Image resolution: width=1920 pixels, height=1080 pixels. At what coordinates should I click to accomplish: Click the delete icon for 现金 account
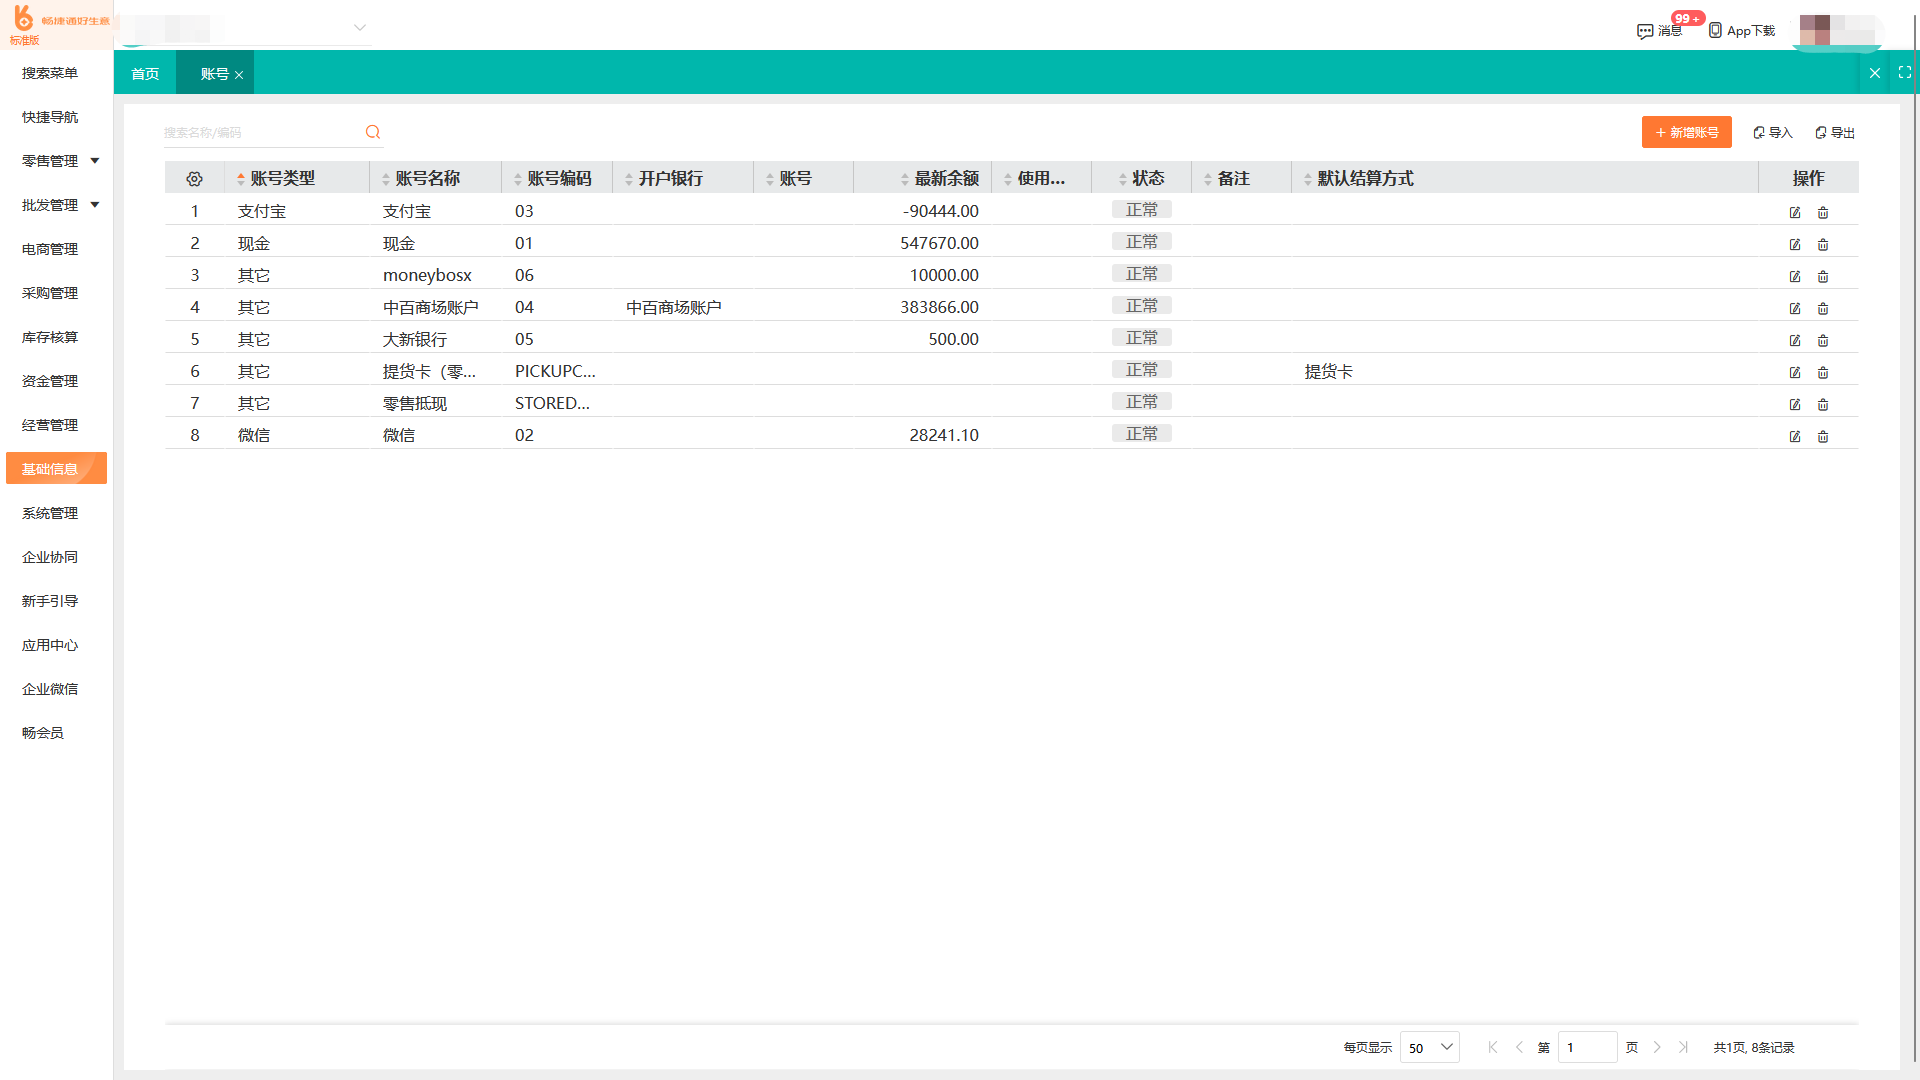tap(1824, 243)
